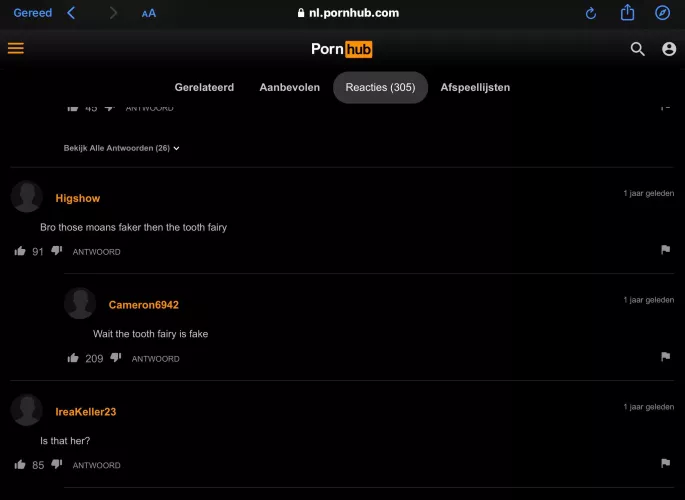Open the Safari share sheet icon
685x500 pixels.
tap(627, 13)
